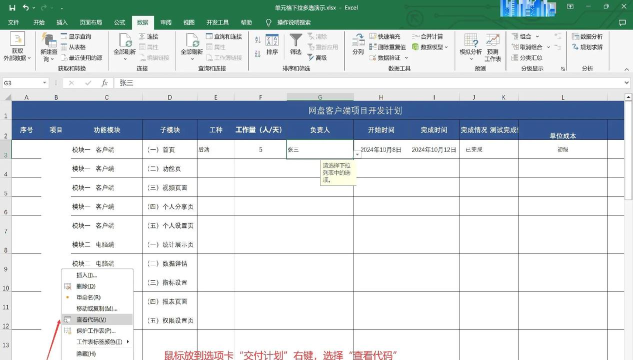Click 操作说明搜索 search box

coord(293,22)
